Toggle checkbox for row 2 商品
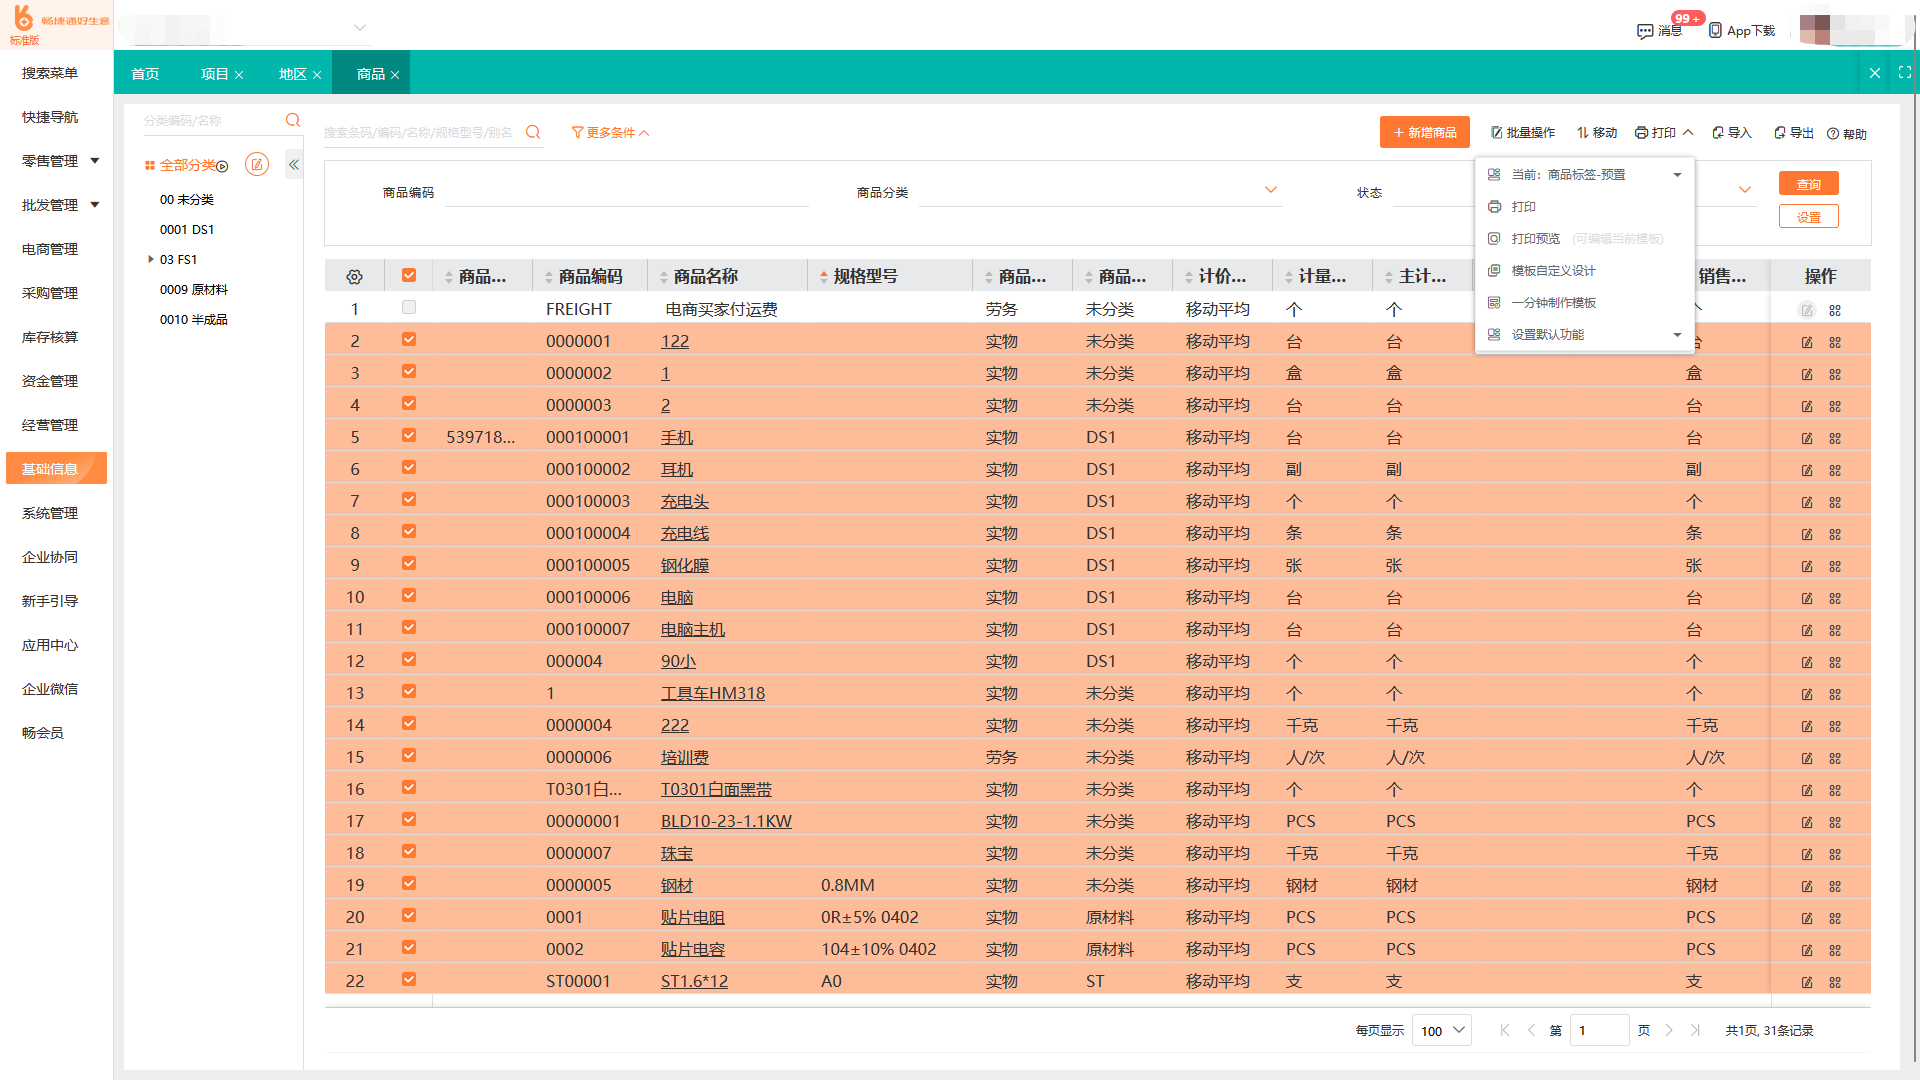The height and width of the screenshot is (1080, 1920). coord(410,339)
